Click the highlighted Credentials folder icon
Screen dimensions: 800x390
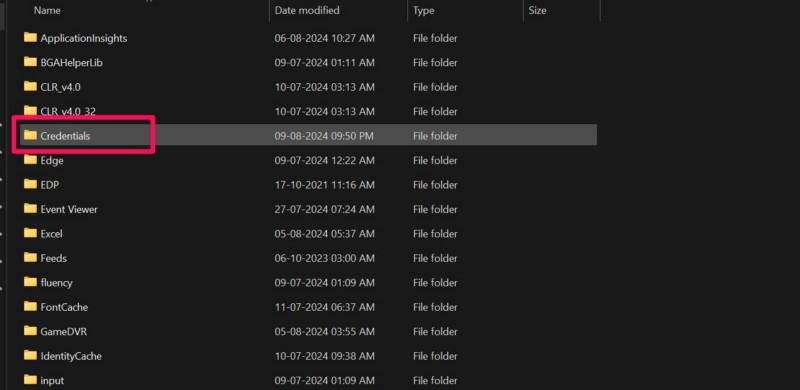[30, 135]
